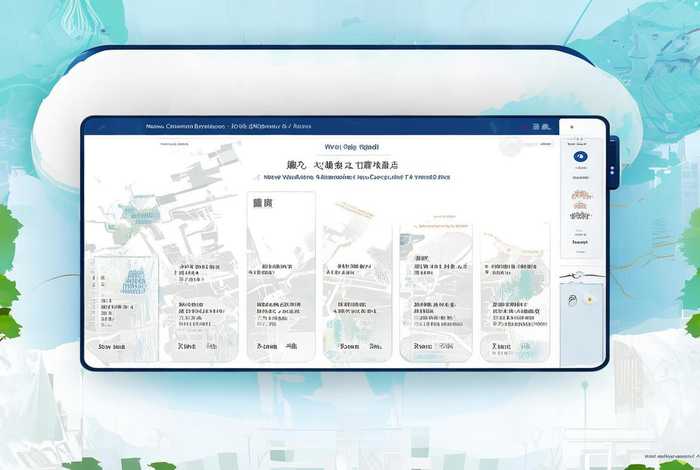This screenshot has width=700, height=470.
Task: Click the bottom label of the first card
Action: point(111,346)
